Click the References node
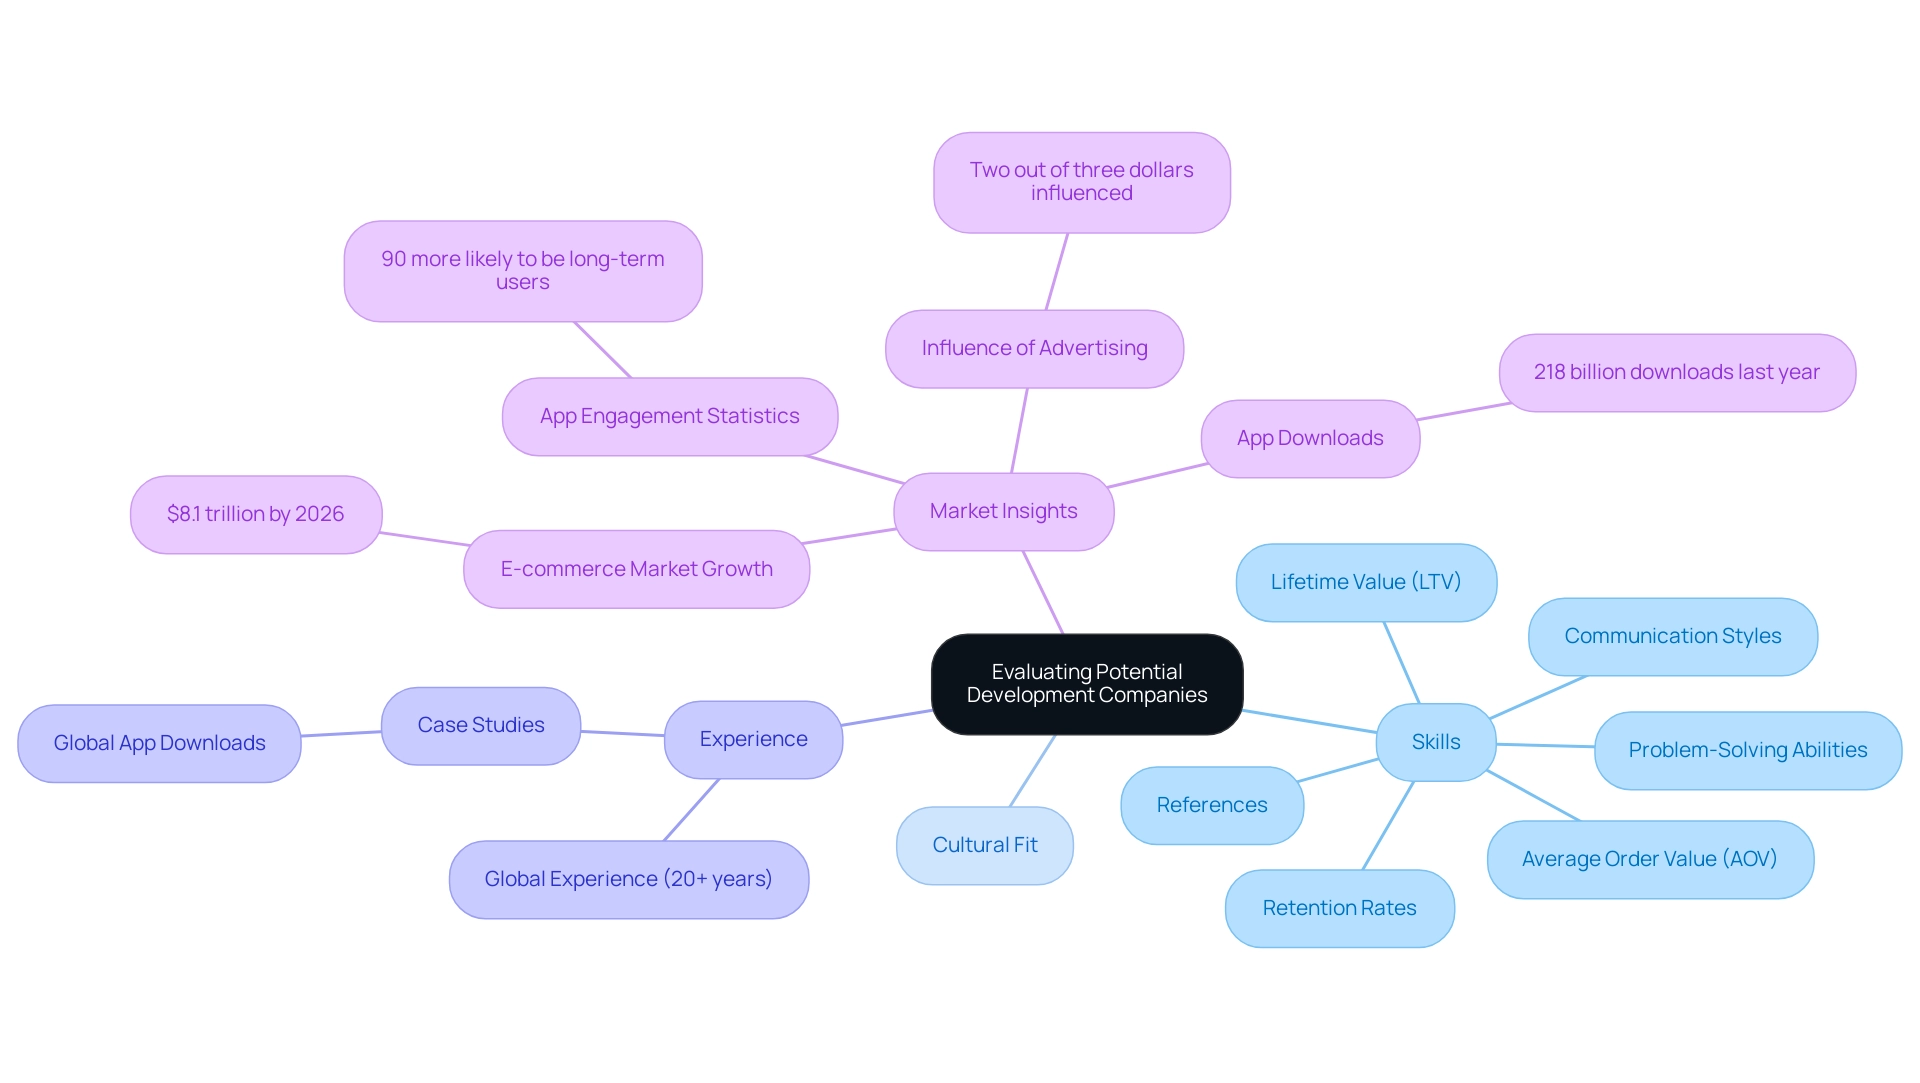This screenshot has width=1920, height=1083. (x=1211, y=805)
